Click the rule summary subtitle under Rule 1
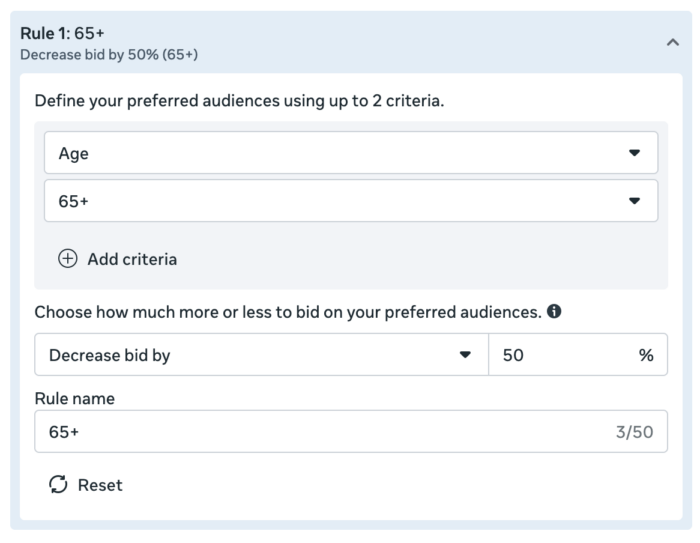The width and height of the screenshot is (700, 543). click(108, 54)
